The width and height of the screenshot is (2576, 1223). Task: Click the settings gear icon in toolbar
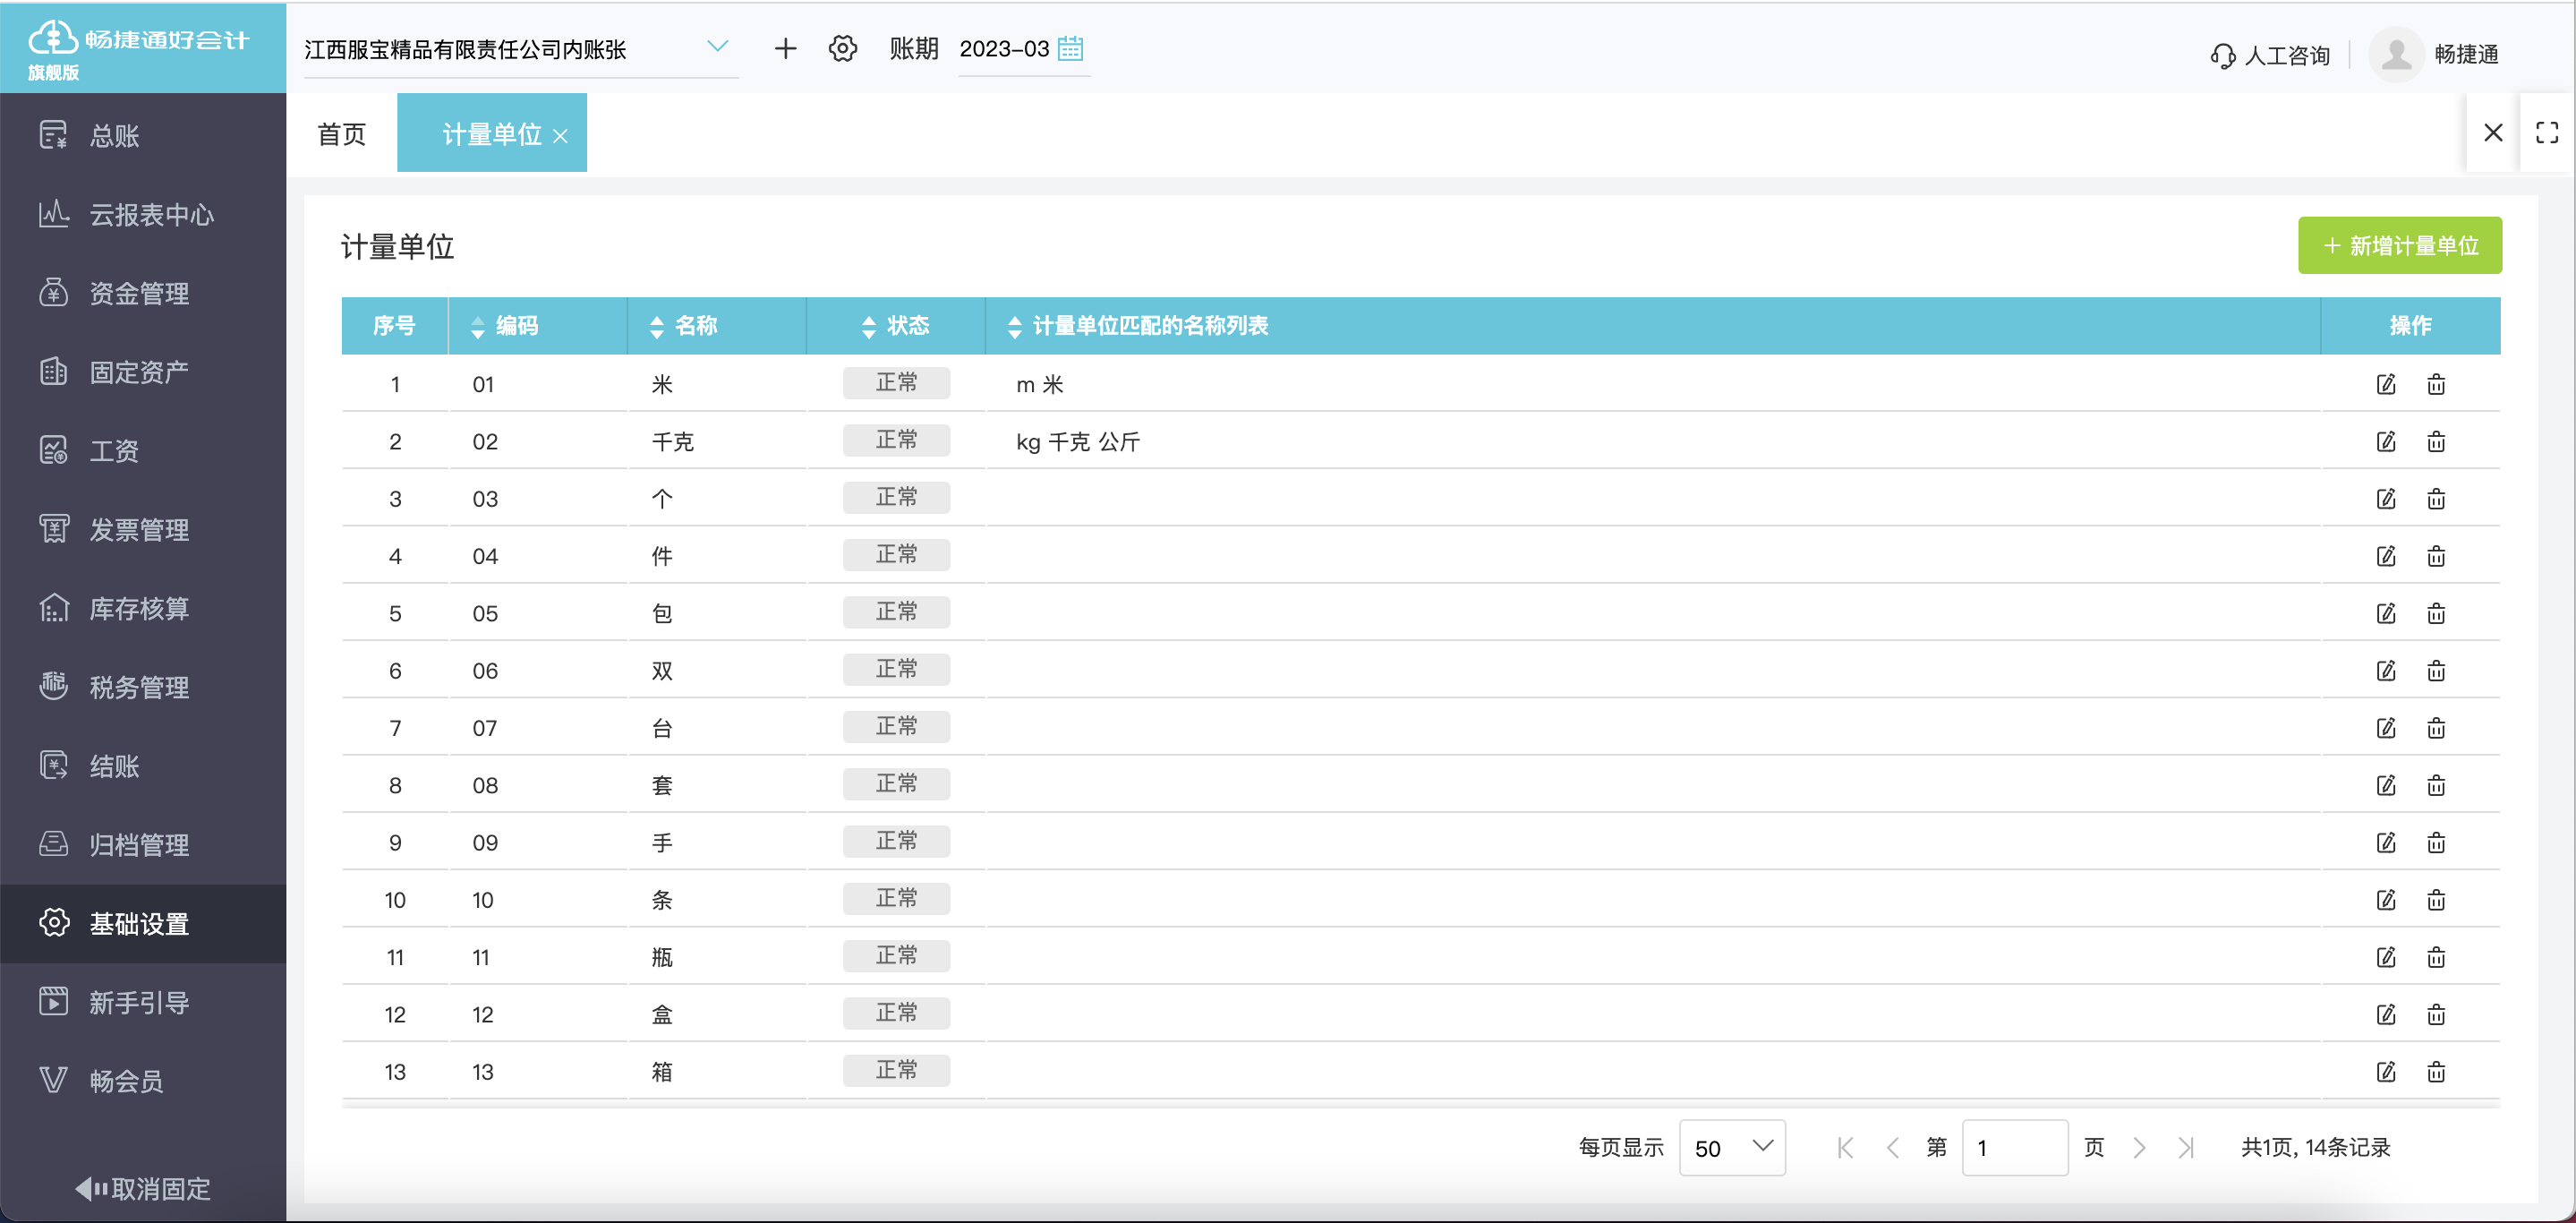pos(840,47)
